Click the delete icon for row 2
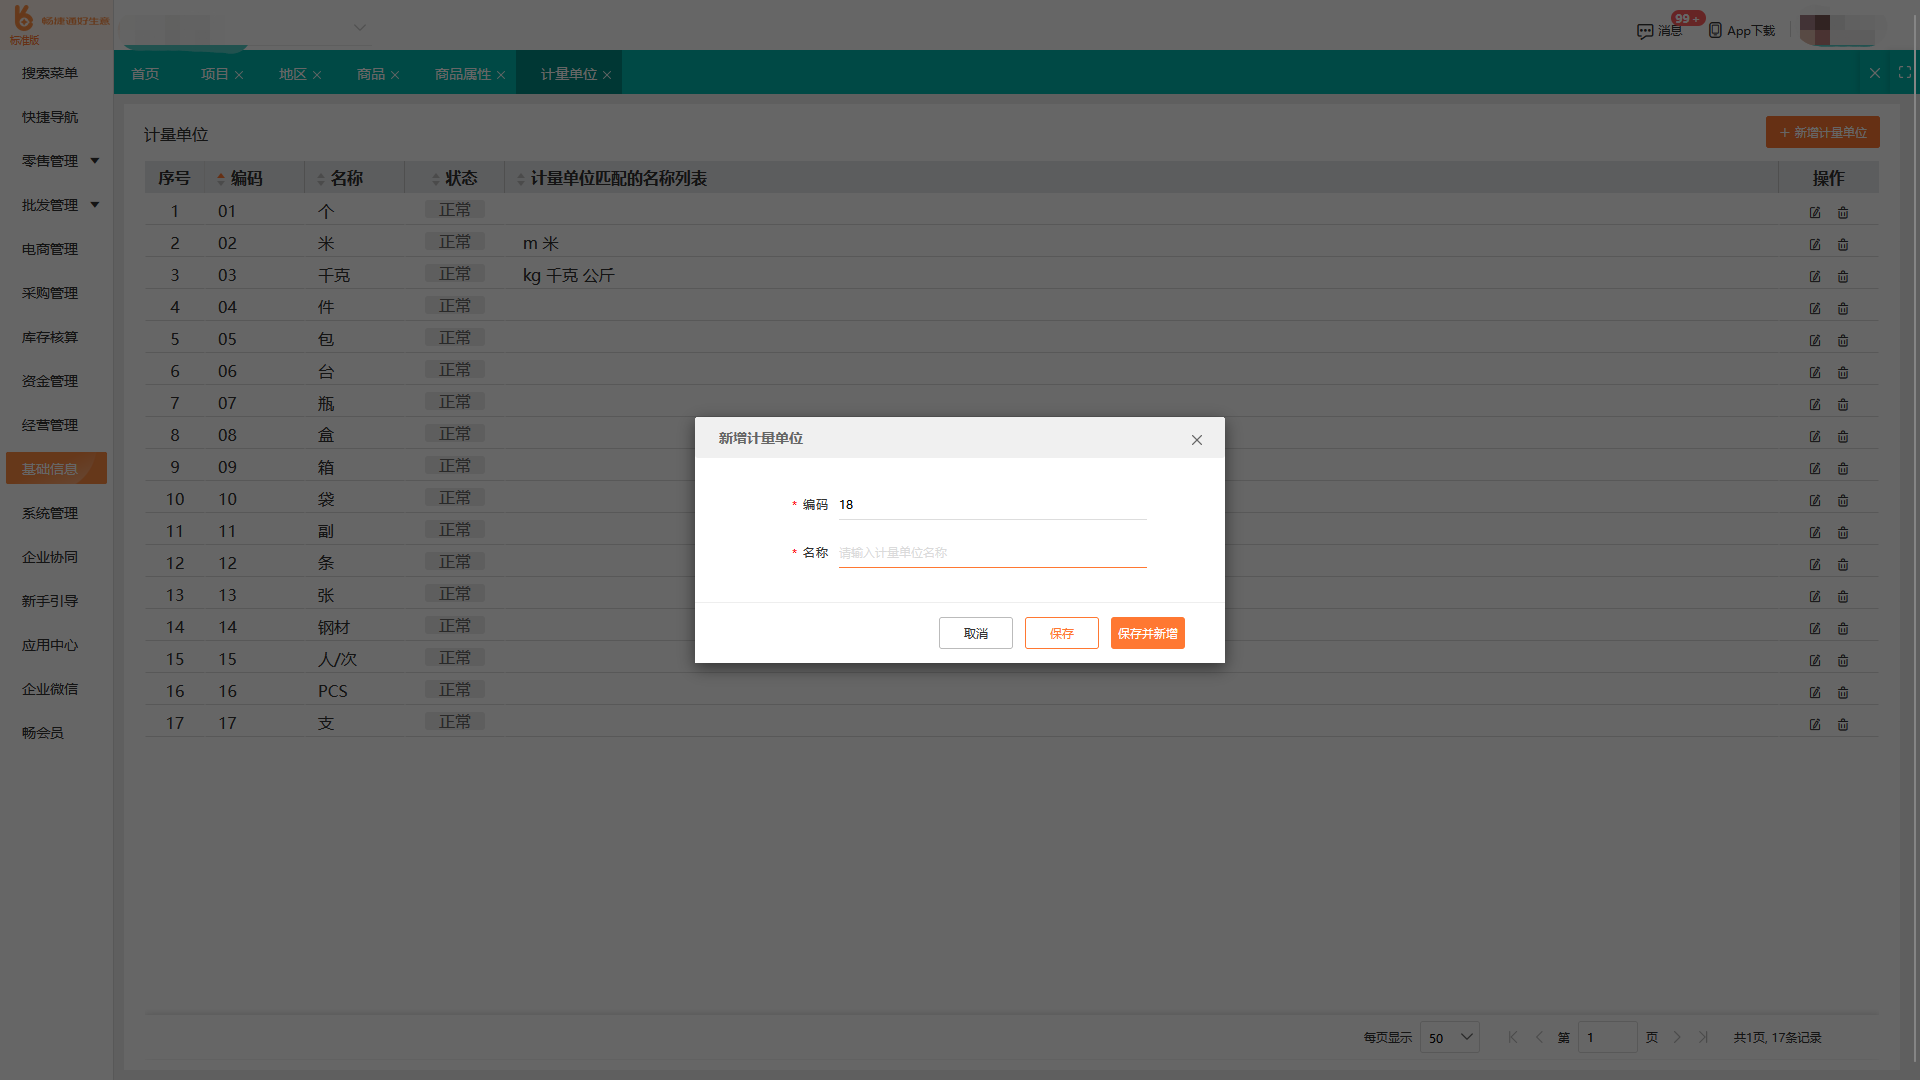 [x=1844, y=244]
